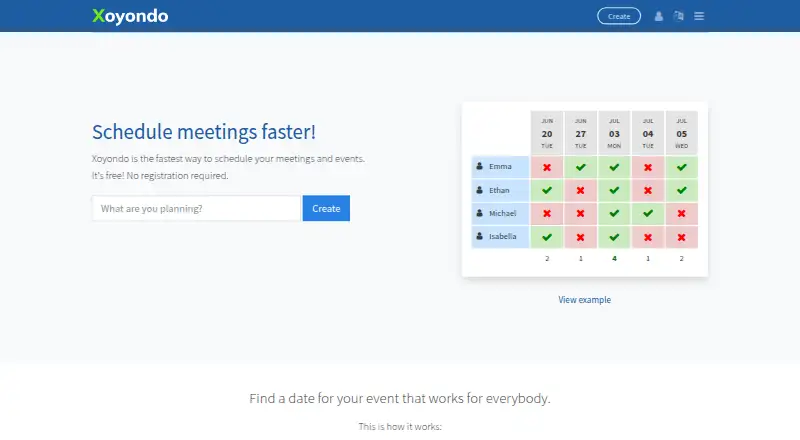Click Michael's cross for Jul 05
This screenshot has width=800, height=440.
tap(682, 213)
